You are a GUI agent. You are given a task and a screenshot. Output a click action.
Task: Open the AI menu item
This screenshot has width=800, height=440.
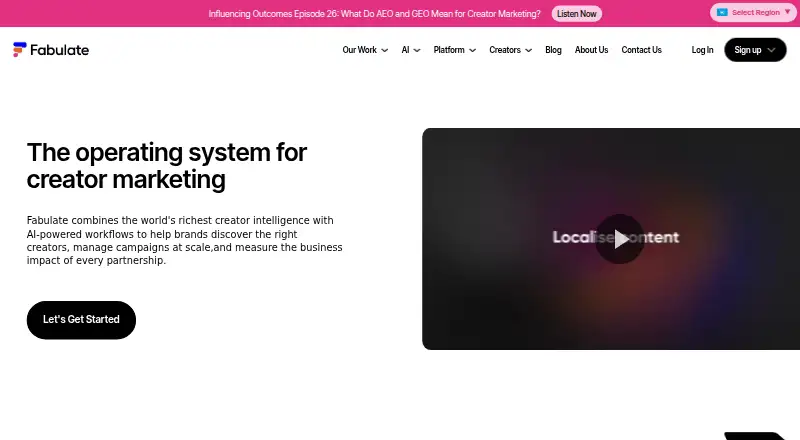point(406,50)
